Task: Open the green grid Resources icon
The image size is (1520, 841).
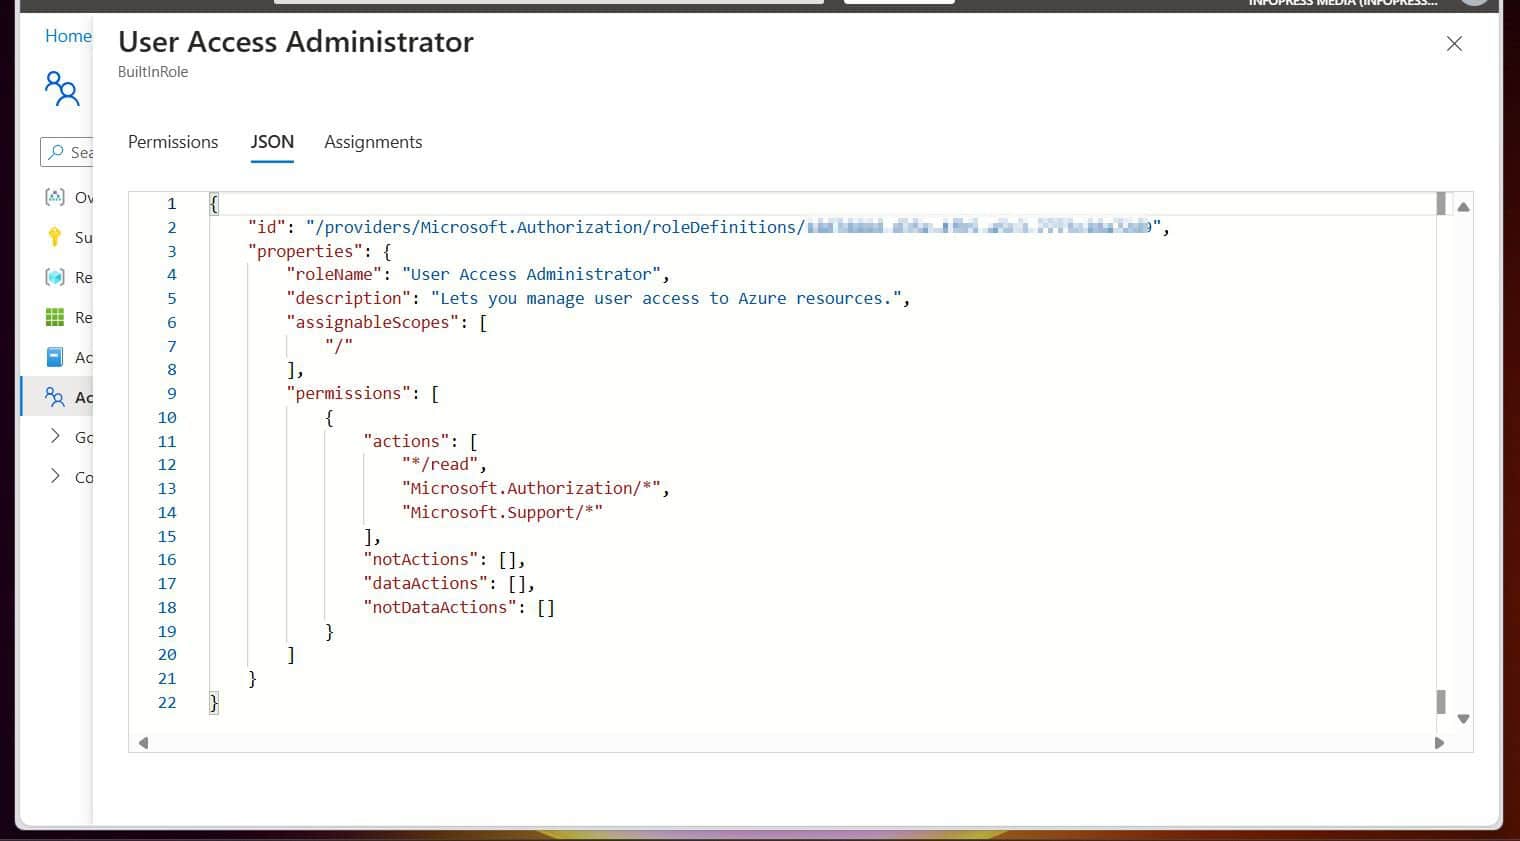Action: click(x=55, y=317)
